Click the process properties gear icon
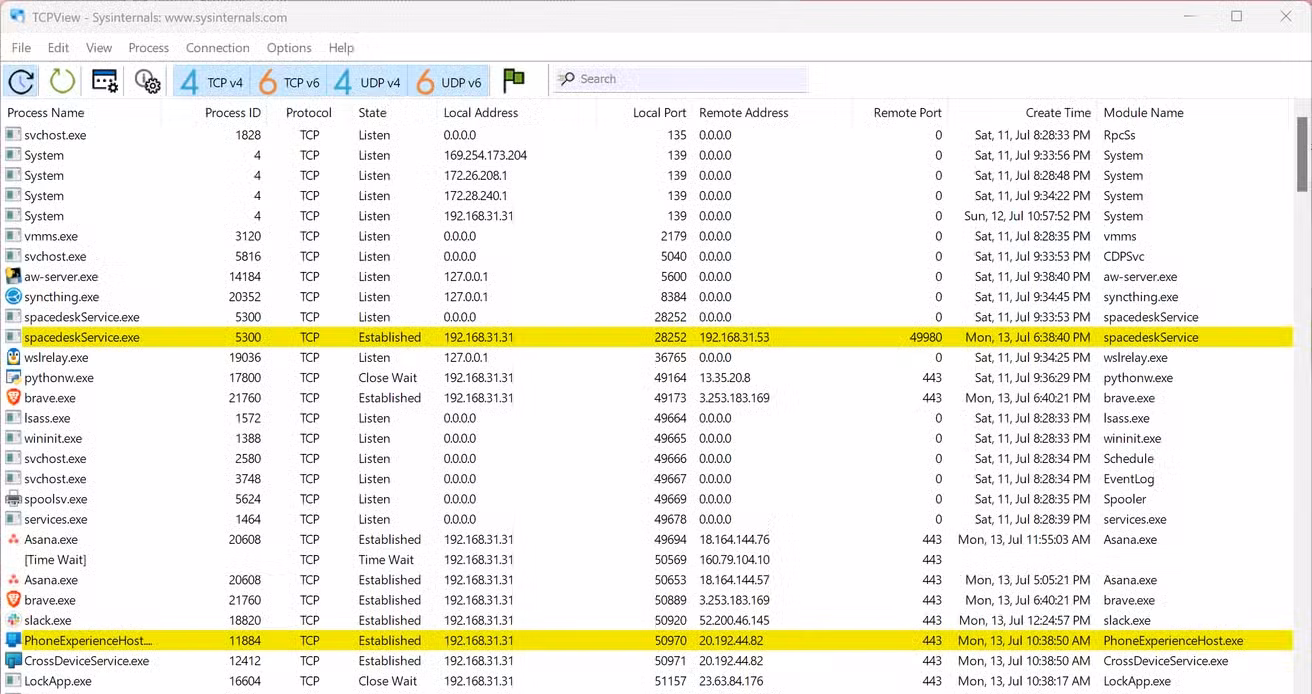This screenshot has height=694, width=1312. (147, 81)
